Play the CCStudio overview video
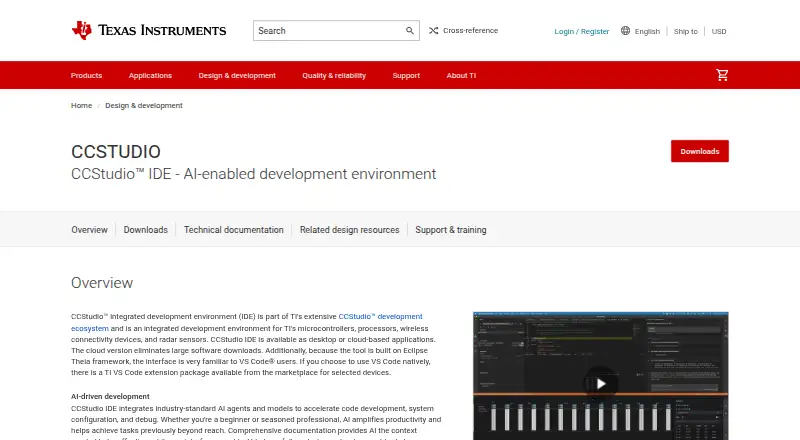The image size is (800, 440). click(x=601, y=383)
